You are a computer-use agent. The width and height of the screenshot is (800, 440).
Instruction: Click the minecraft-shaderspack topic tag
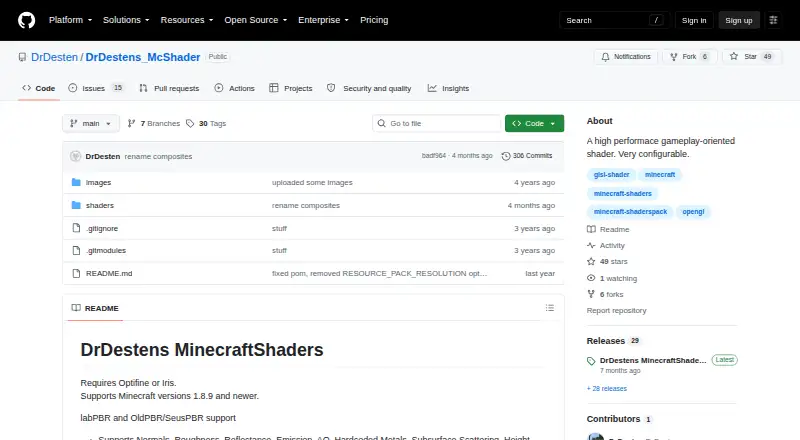click(630, 211)
